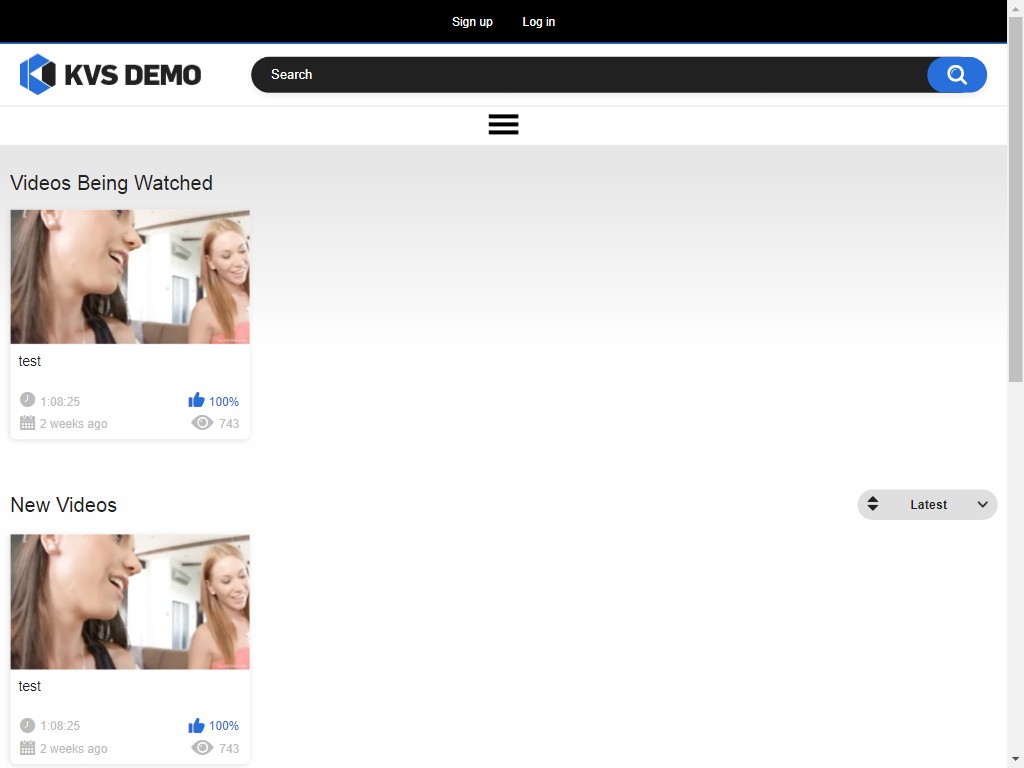1024x768 pixels.
Task: Click thumbs-up icon in Videos Being Watched
Action: click(196, 401)
